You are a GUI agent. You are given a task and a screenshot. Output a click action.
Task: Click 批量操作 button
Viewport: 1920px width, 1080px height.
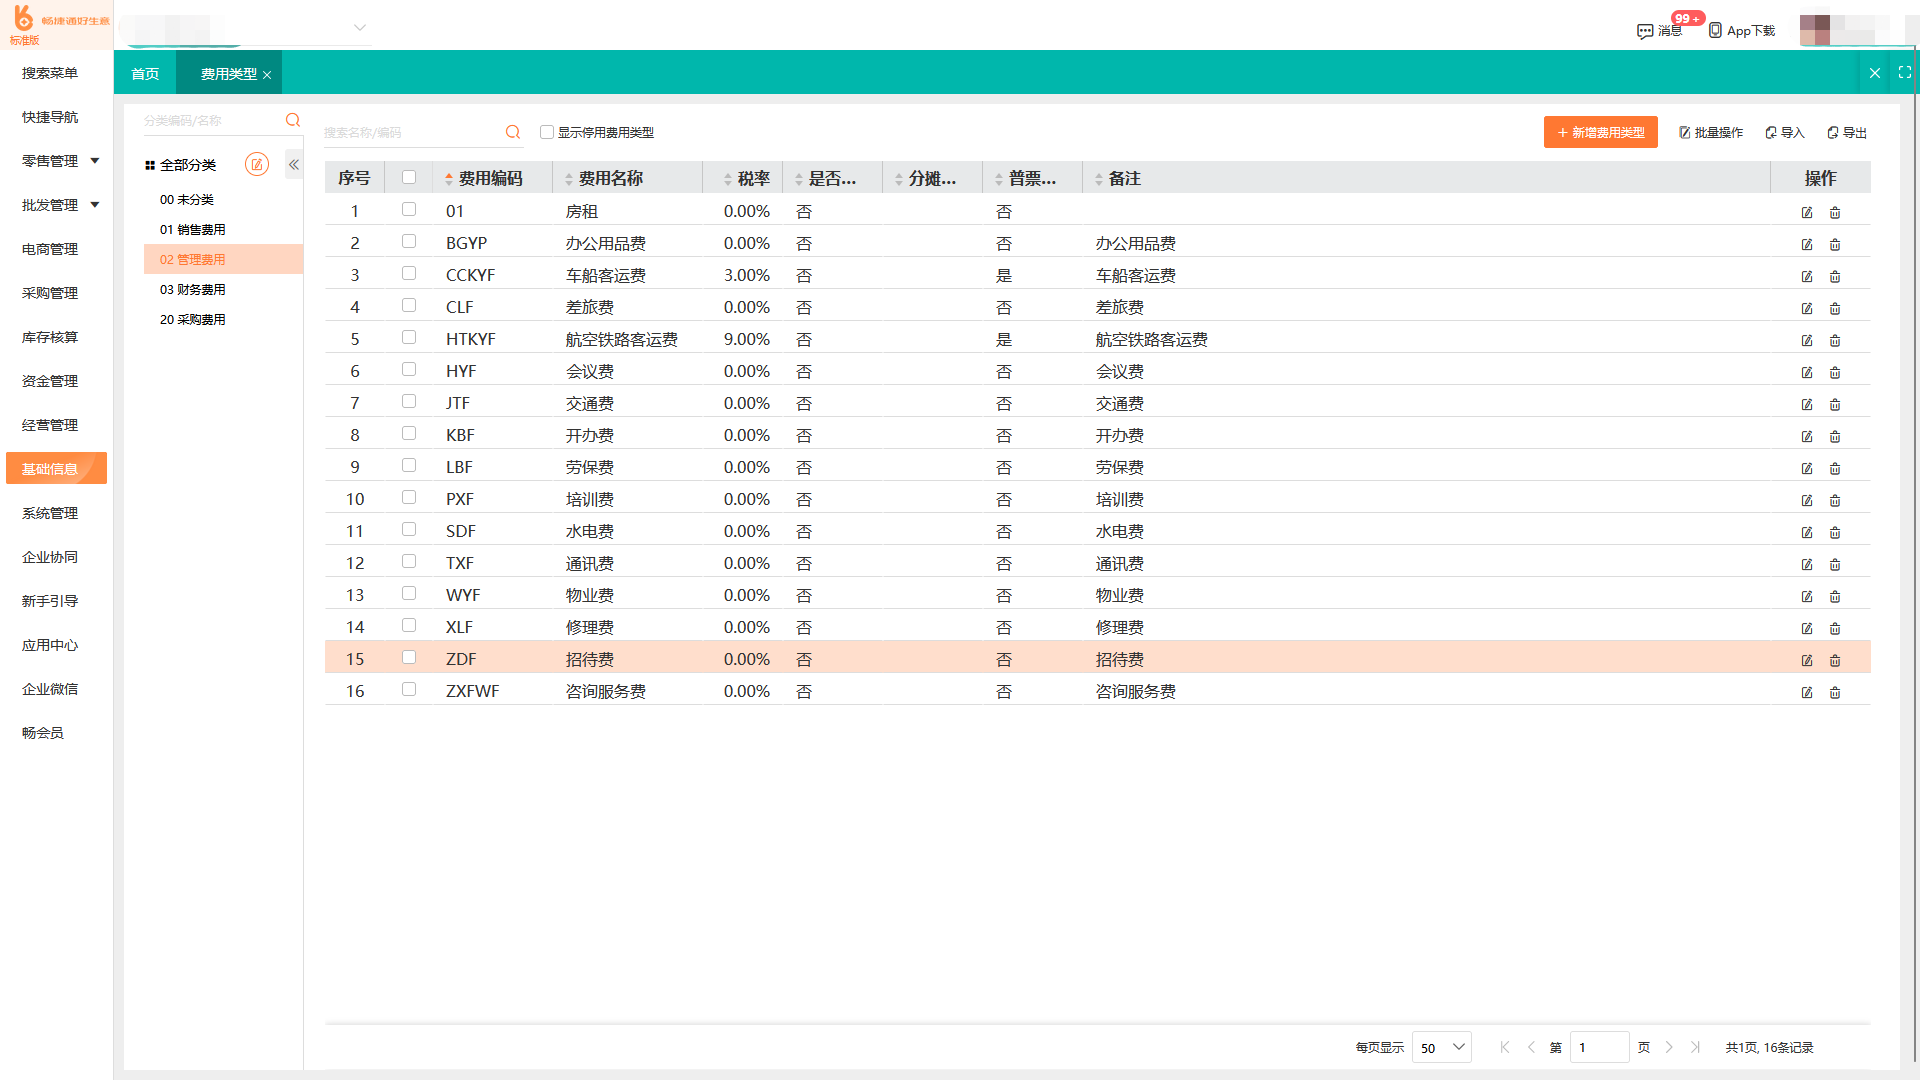tap(1710, 131)
